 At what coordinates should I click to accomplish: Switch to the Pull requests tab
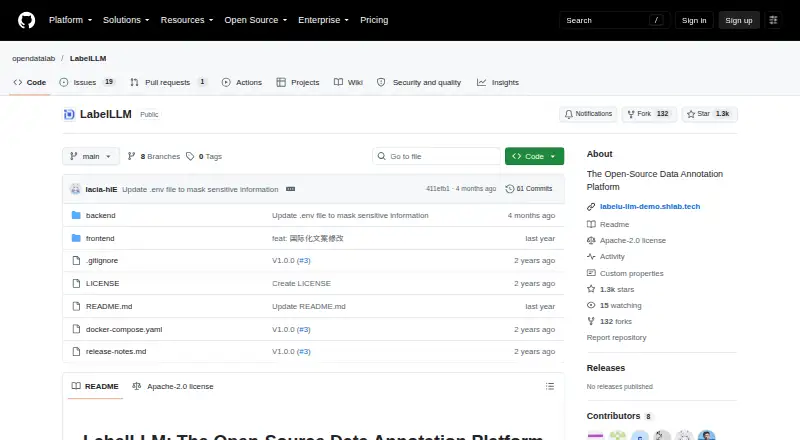(x=168, y=83)
